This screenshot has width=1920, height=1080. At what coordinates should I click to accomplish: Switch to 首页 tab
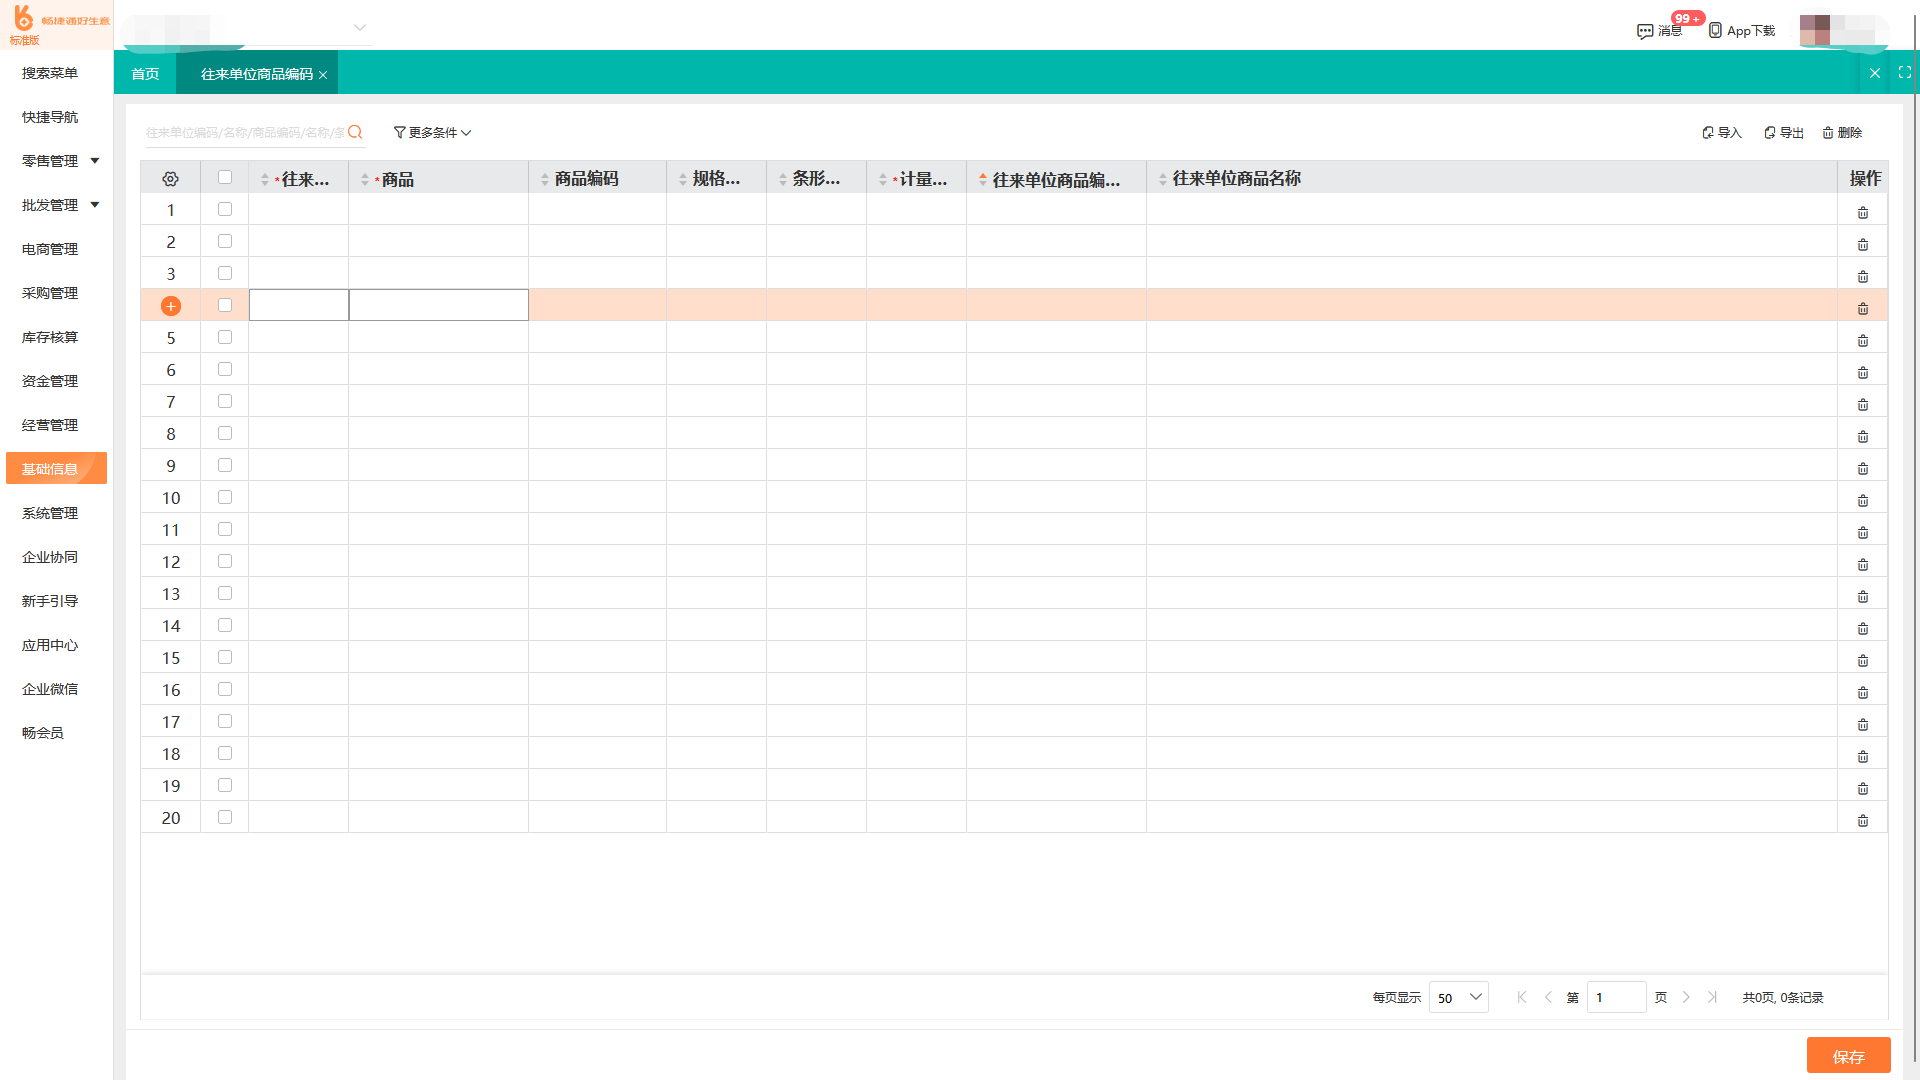[x=145, y=74]
